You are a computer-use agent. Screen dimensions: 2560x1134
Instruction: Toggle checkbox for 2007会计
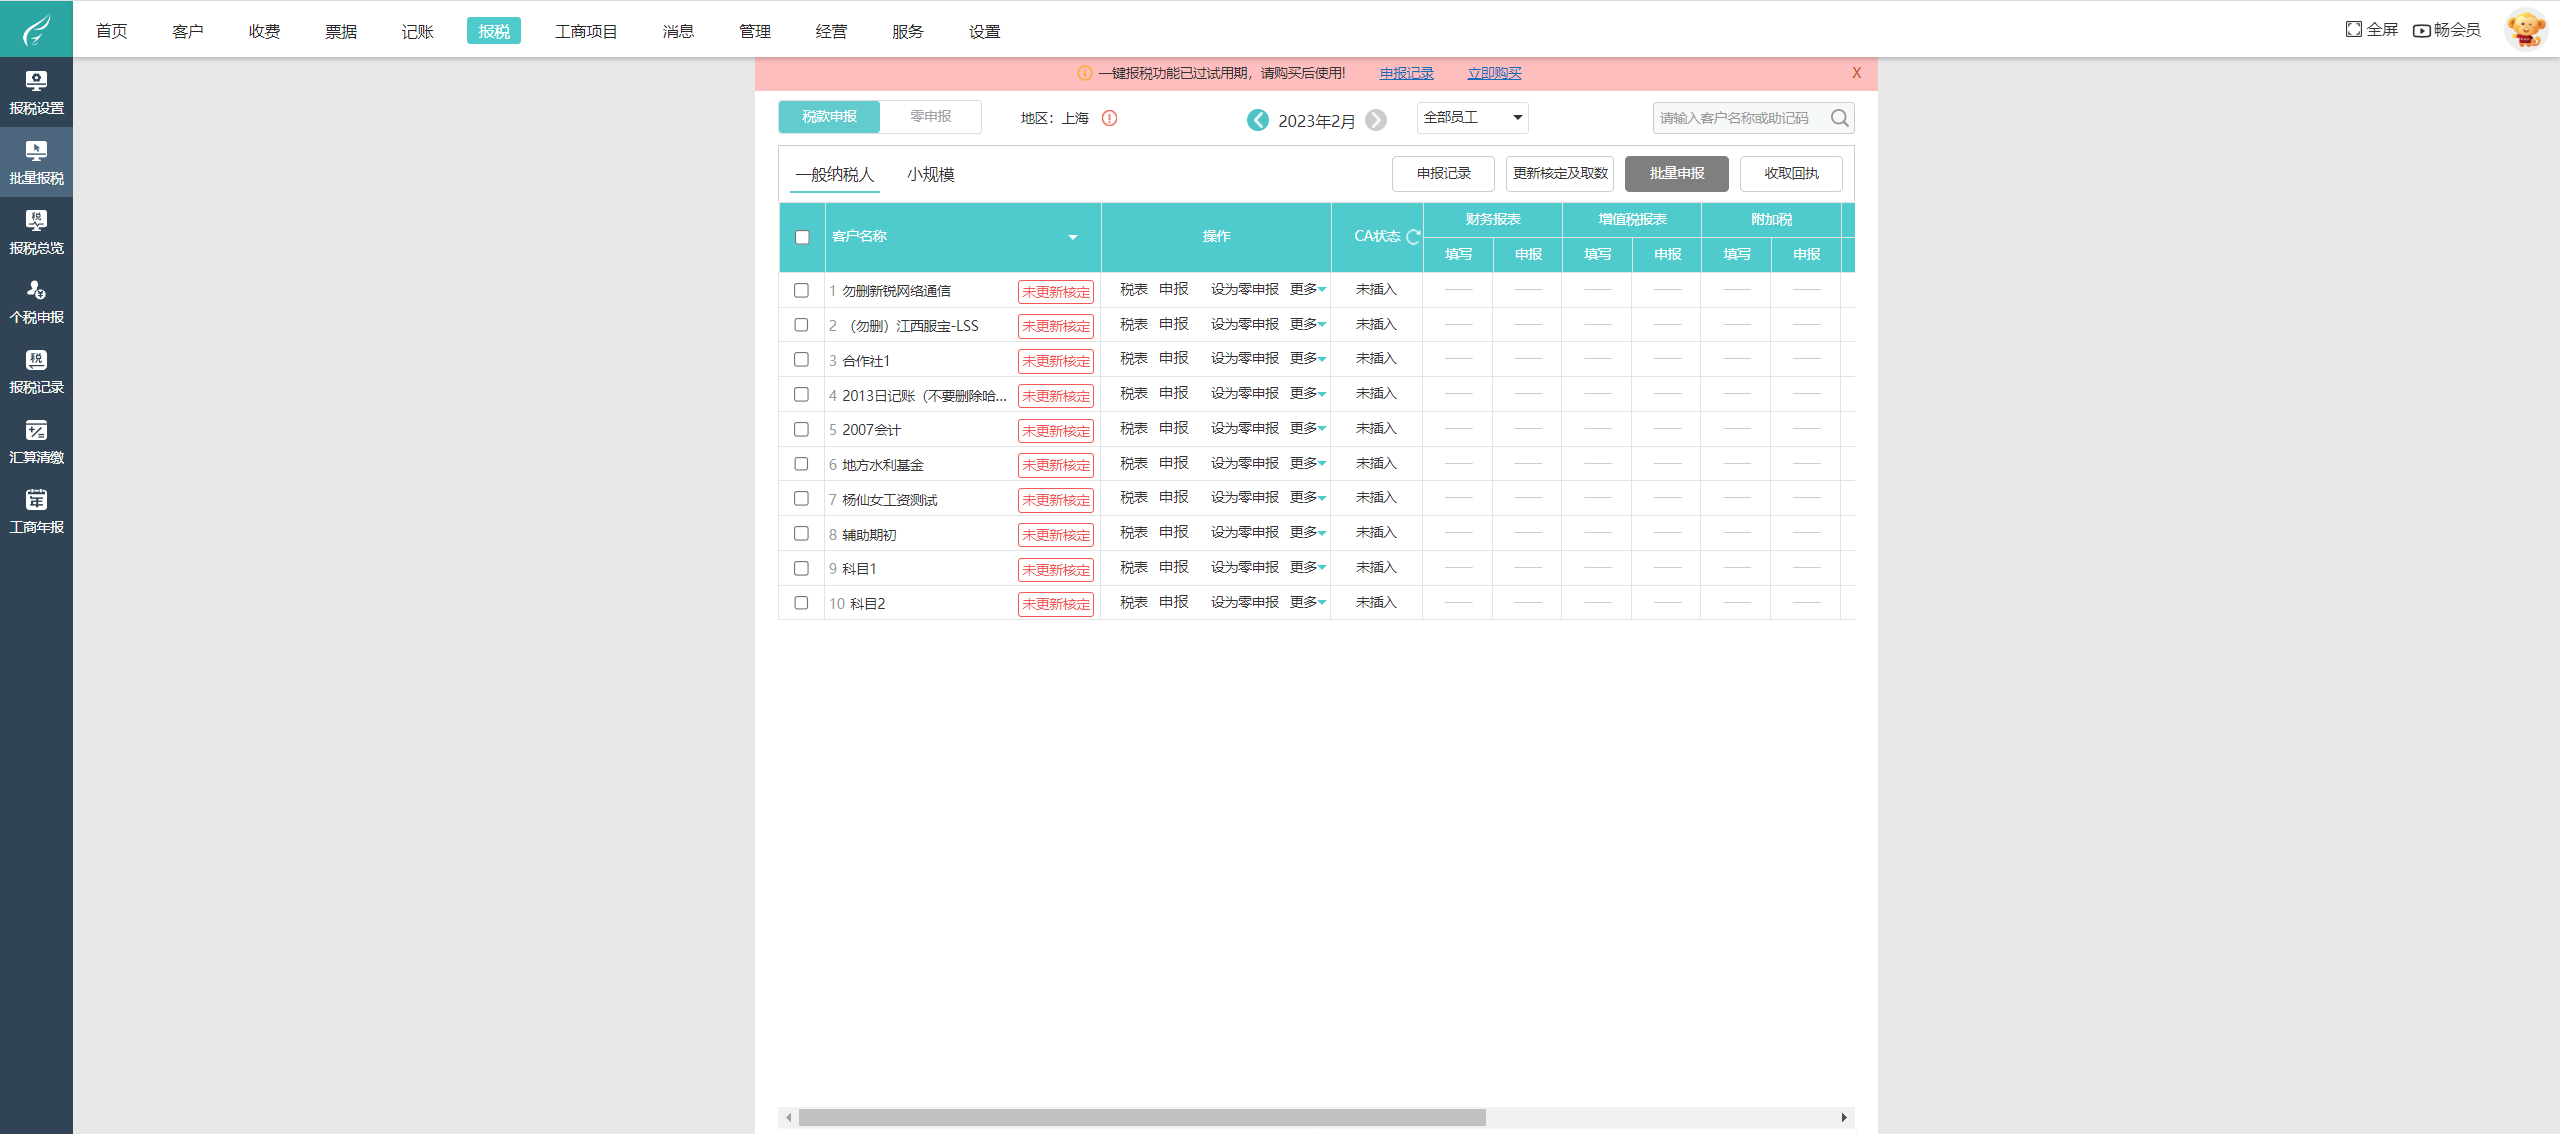[802, 429]
